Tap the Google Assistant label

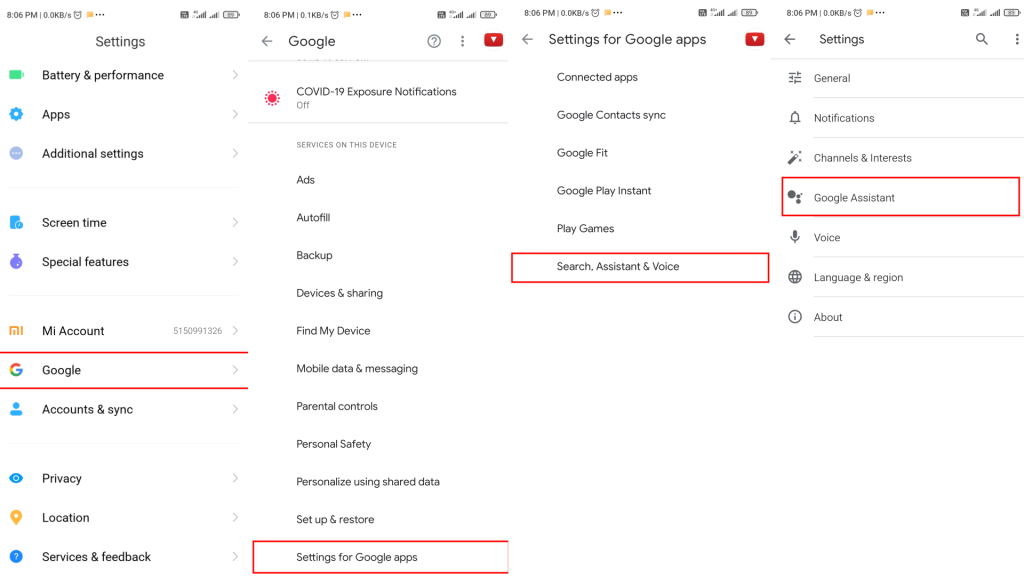854,198
